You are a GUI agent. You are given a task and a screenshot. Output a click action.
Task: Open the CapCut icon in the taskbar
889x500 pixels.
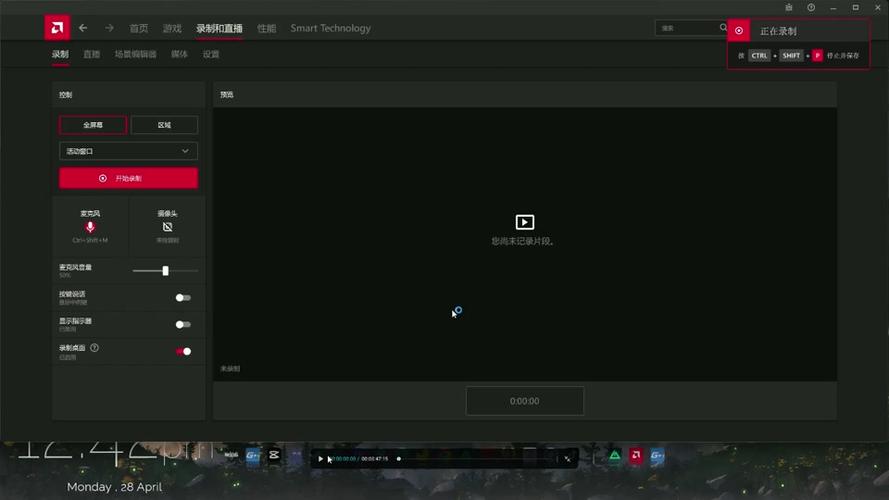click(x=273, y=456)
